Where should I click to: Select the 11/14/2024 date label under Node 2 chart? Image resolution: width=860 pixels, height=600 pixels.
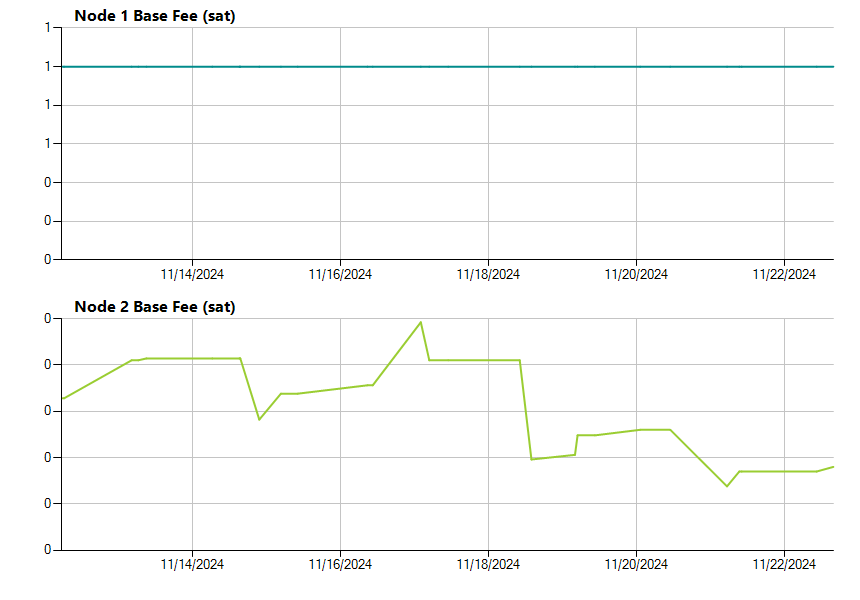point(192,565)
